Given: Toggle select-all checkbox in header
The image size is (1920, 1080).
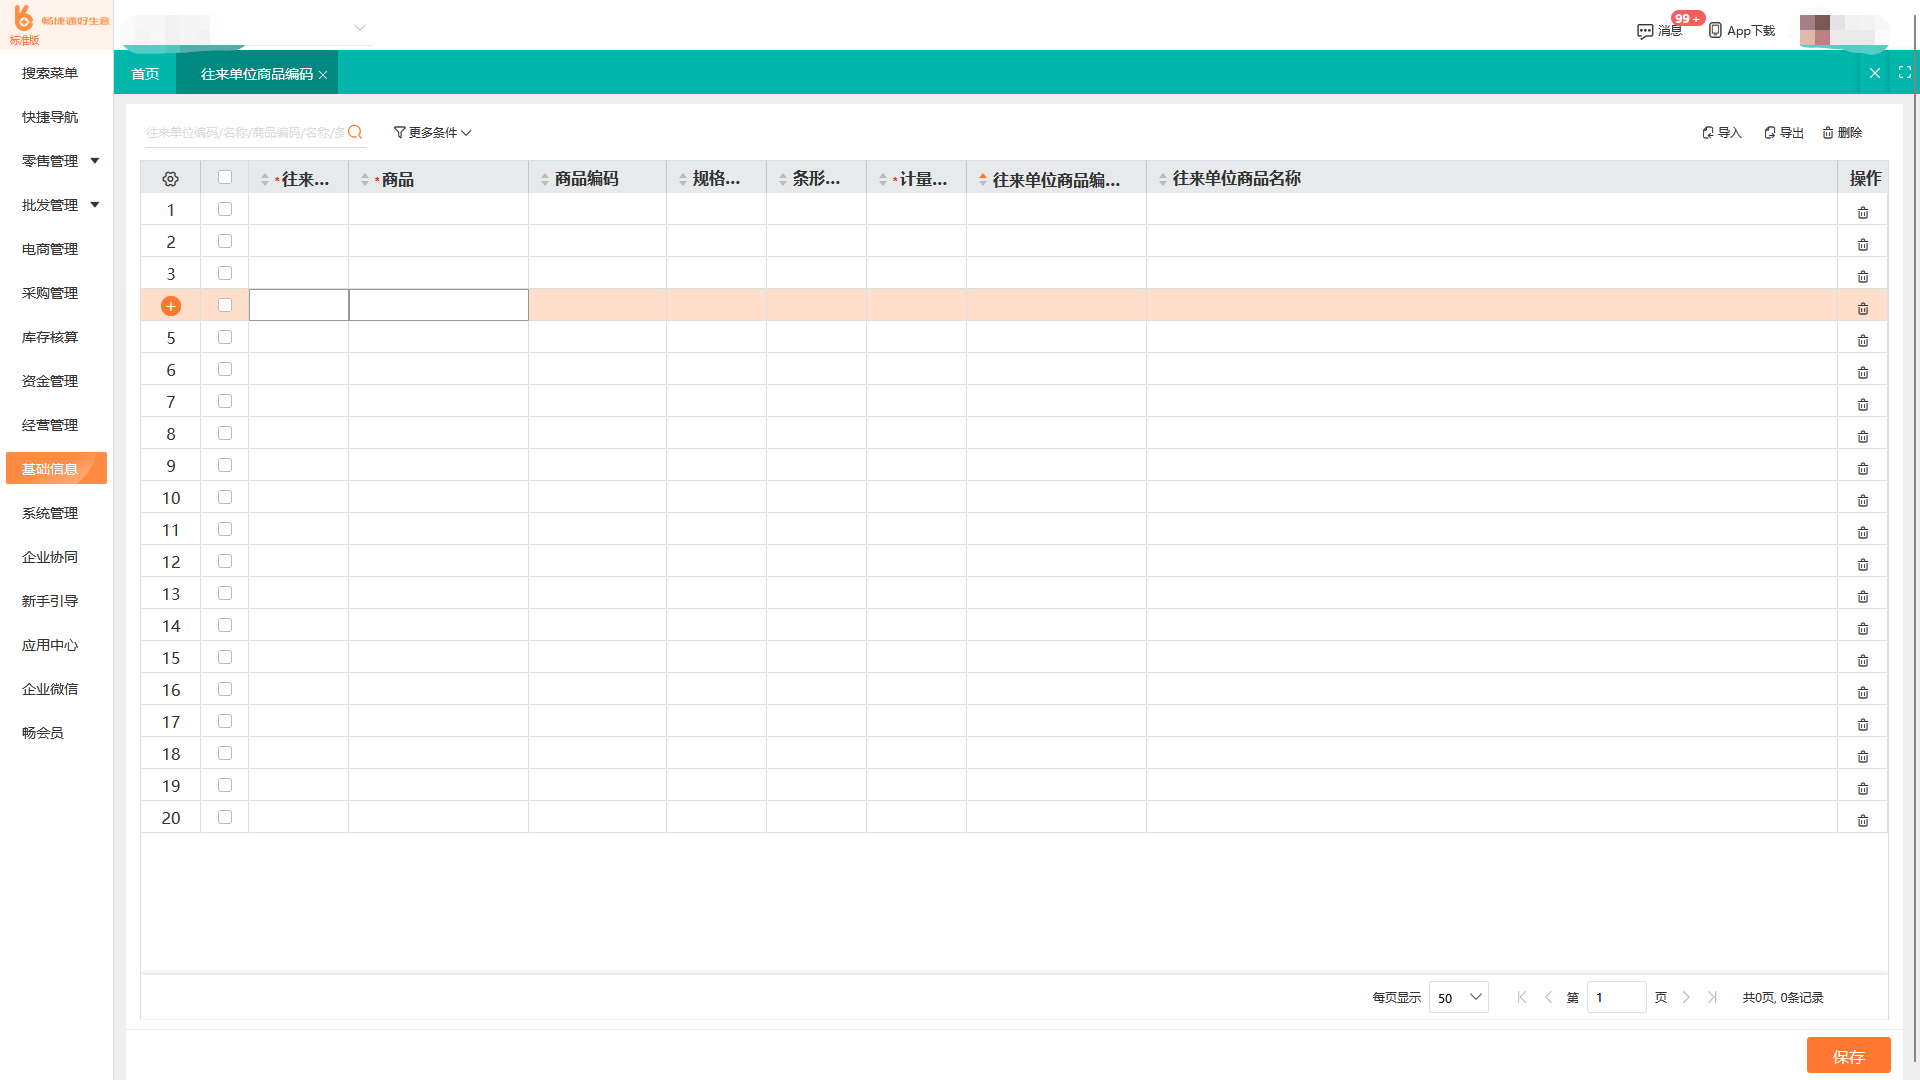Looking at the screenshot, I should pos(224,177).
